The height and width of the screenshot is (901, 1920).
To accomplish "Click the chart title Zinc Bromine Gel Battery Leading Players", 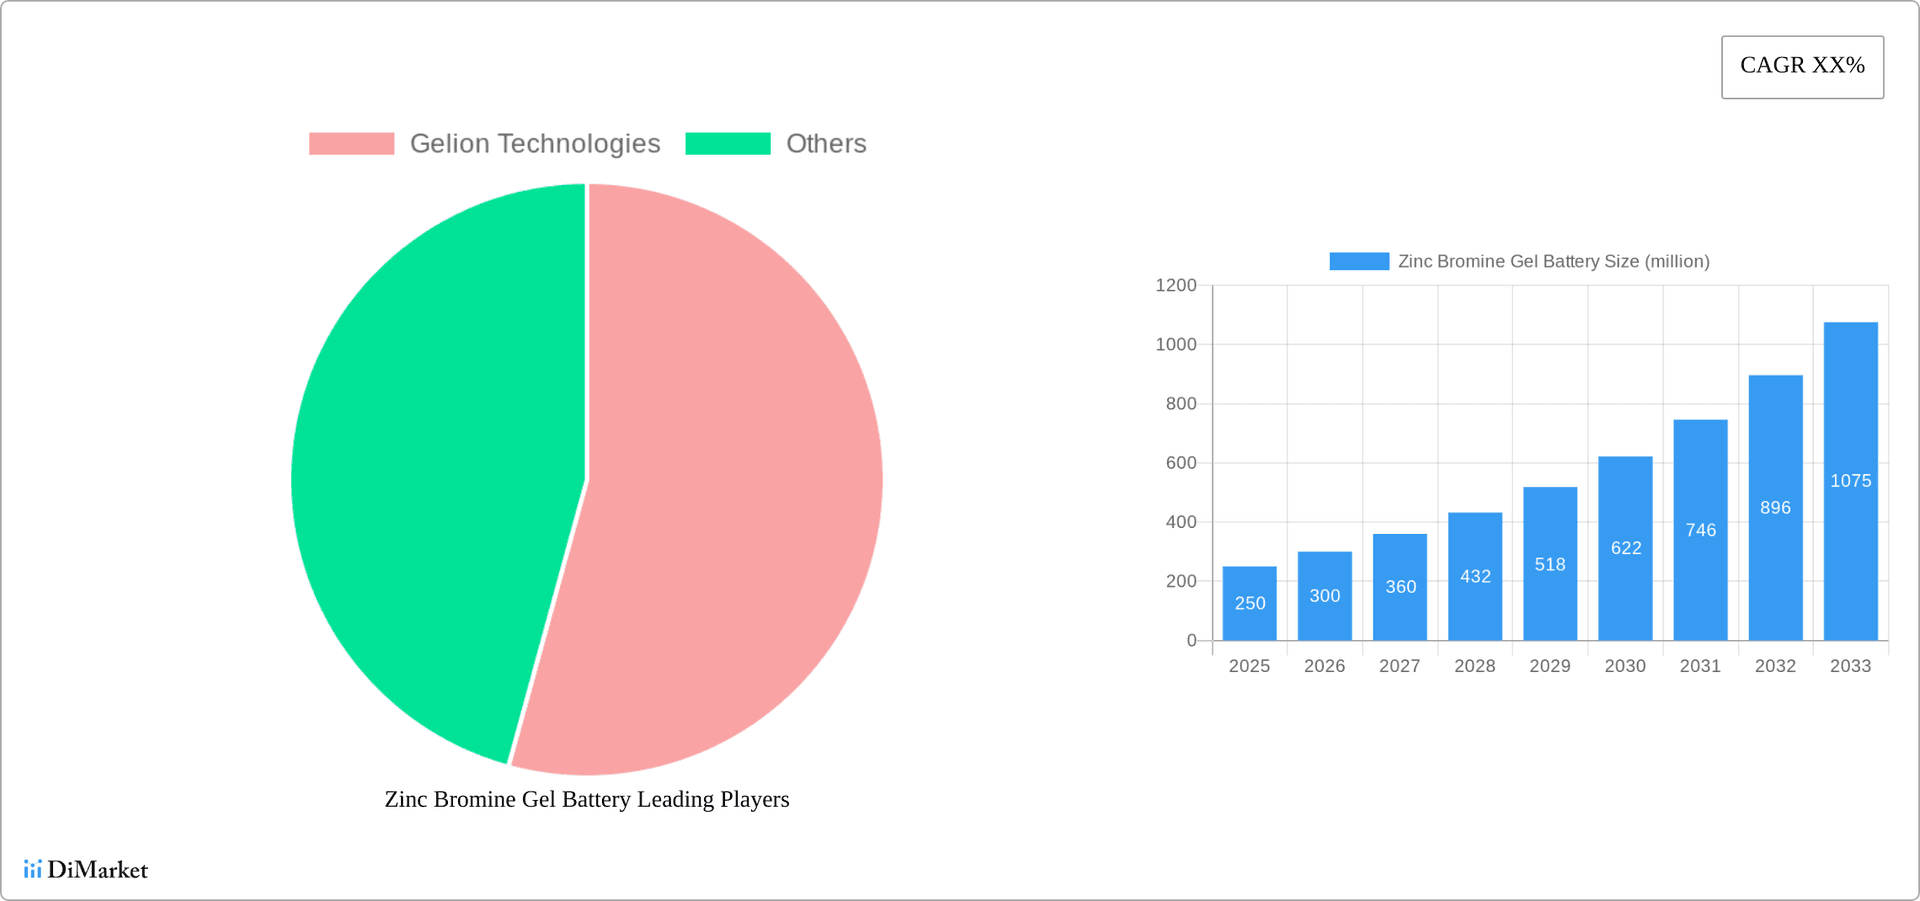I will (x=588, y=799).
